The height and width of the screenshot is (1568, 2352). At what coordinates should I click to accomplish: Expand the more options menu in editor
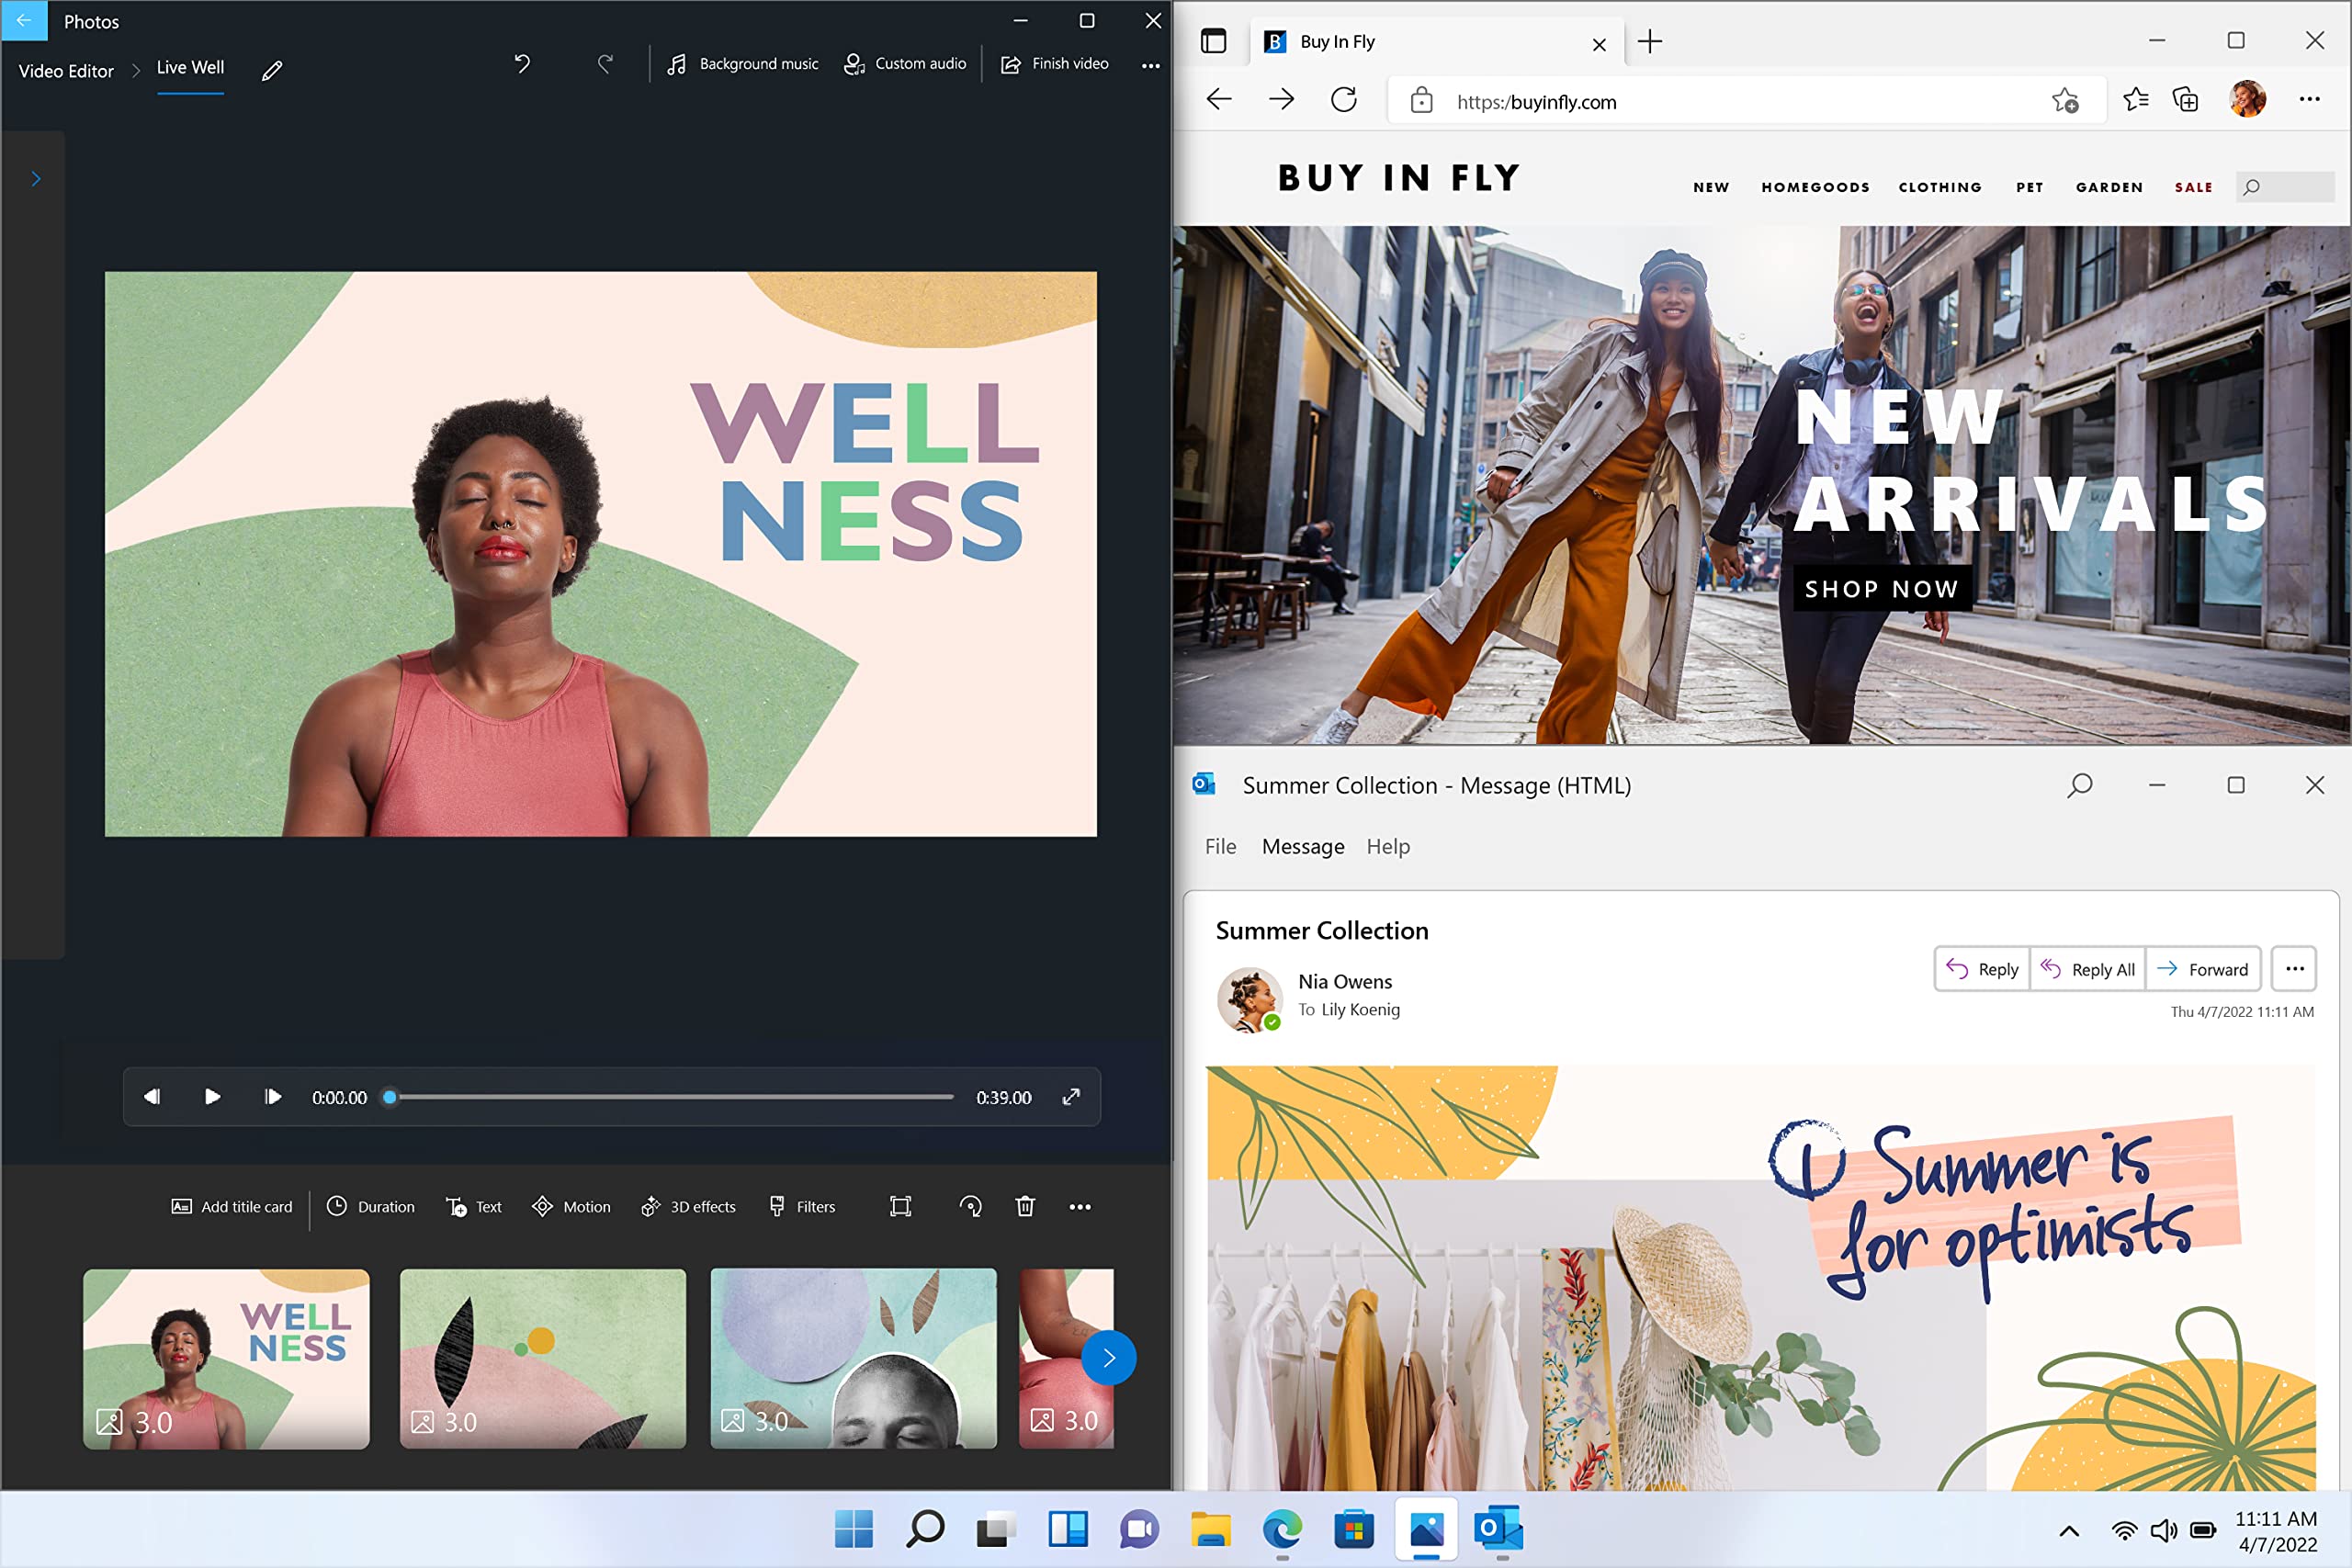(x=1149, y=64)
